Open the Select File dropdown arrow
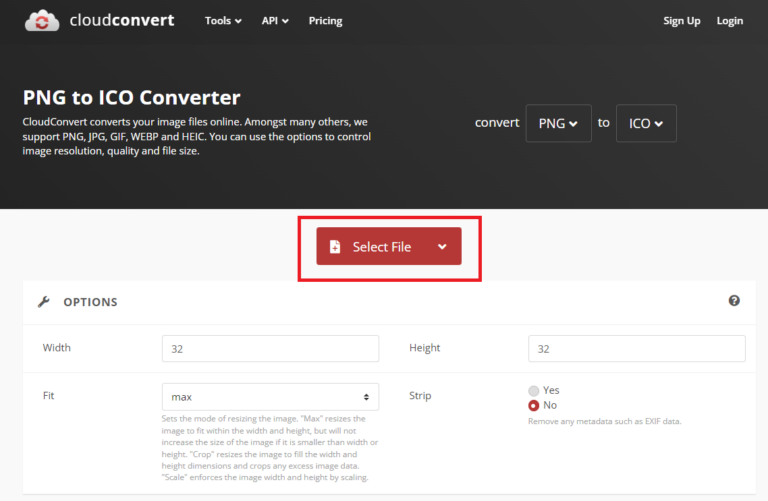The image size is (768, 501). (442, 247)
